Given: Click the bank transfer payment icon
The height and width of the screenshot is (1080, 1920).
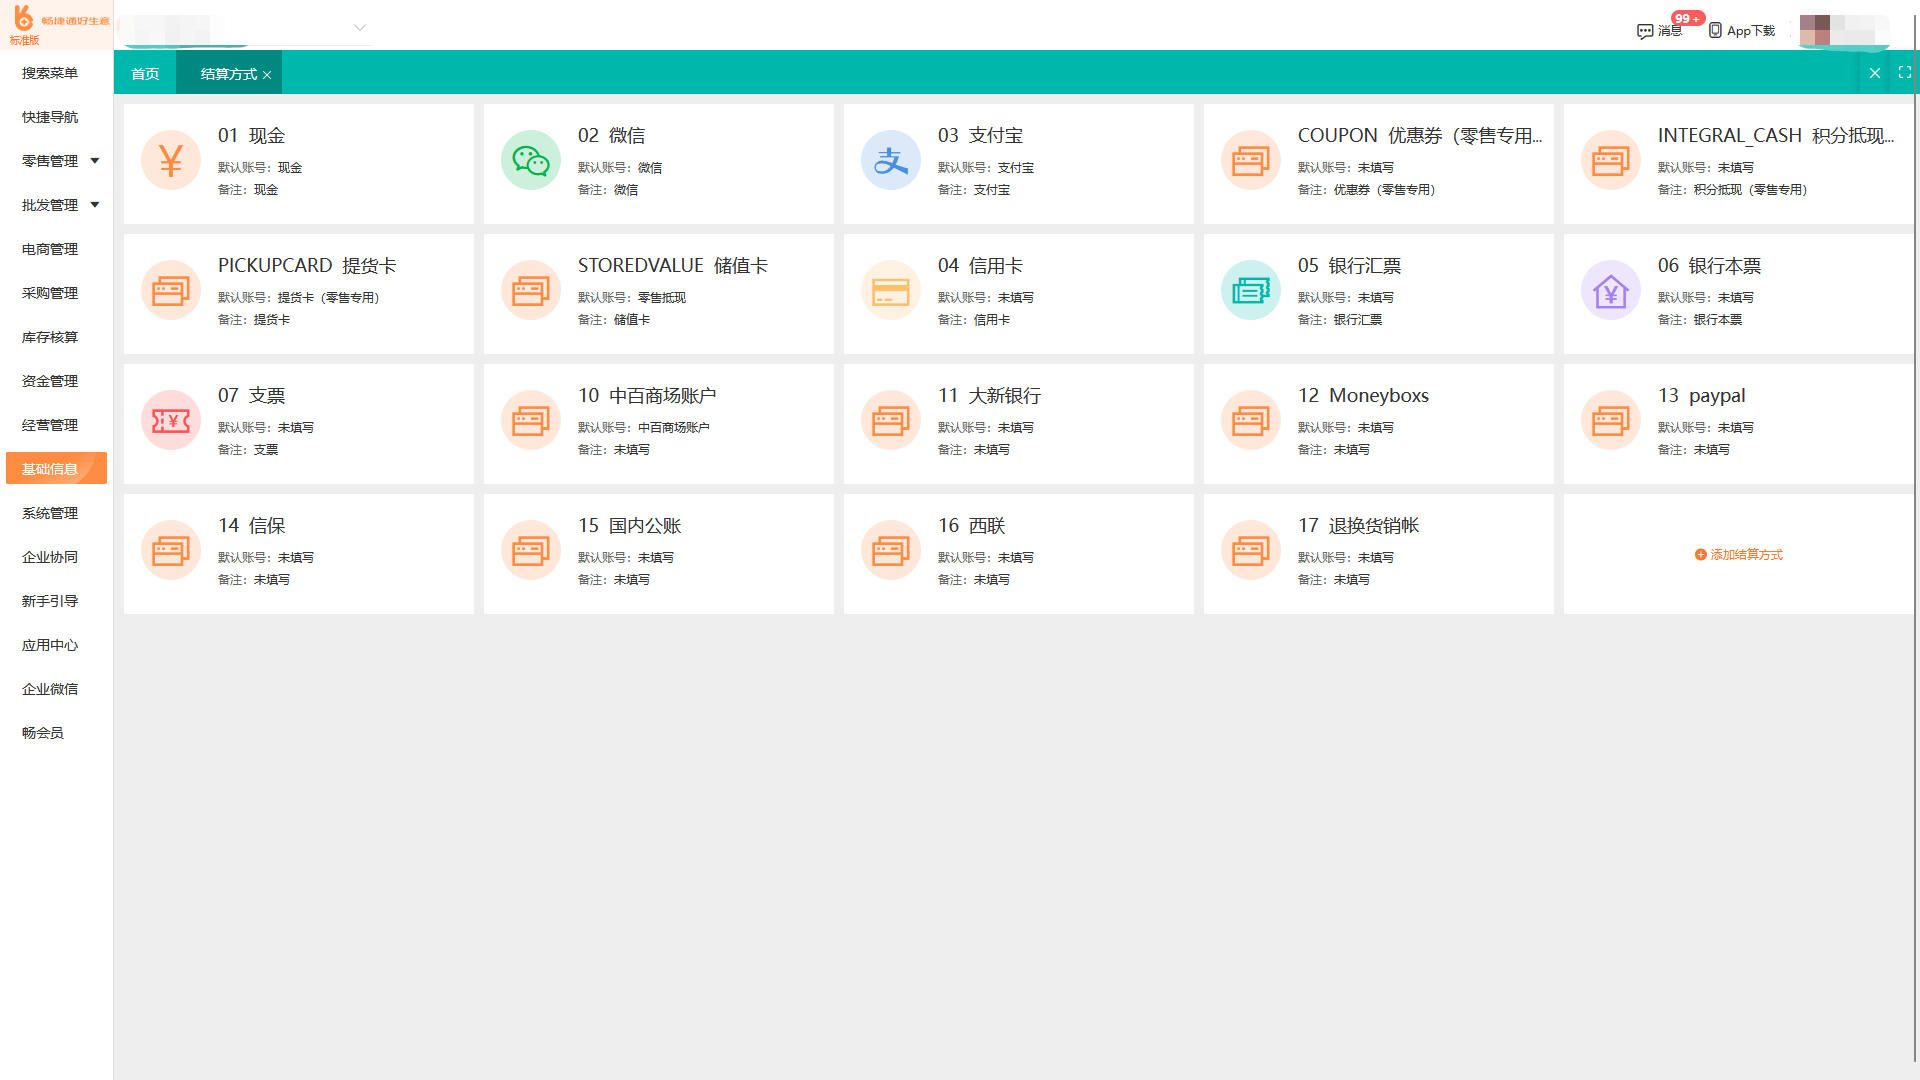Looking at the screenshot, I should coord(1249,289).
